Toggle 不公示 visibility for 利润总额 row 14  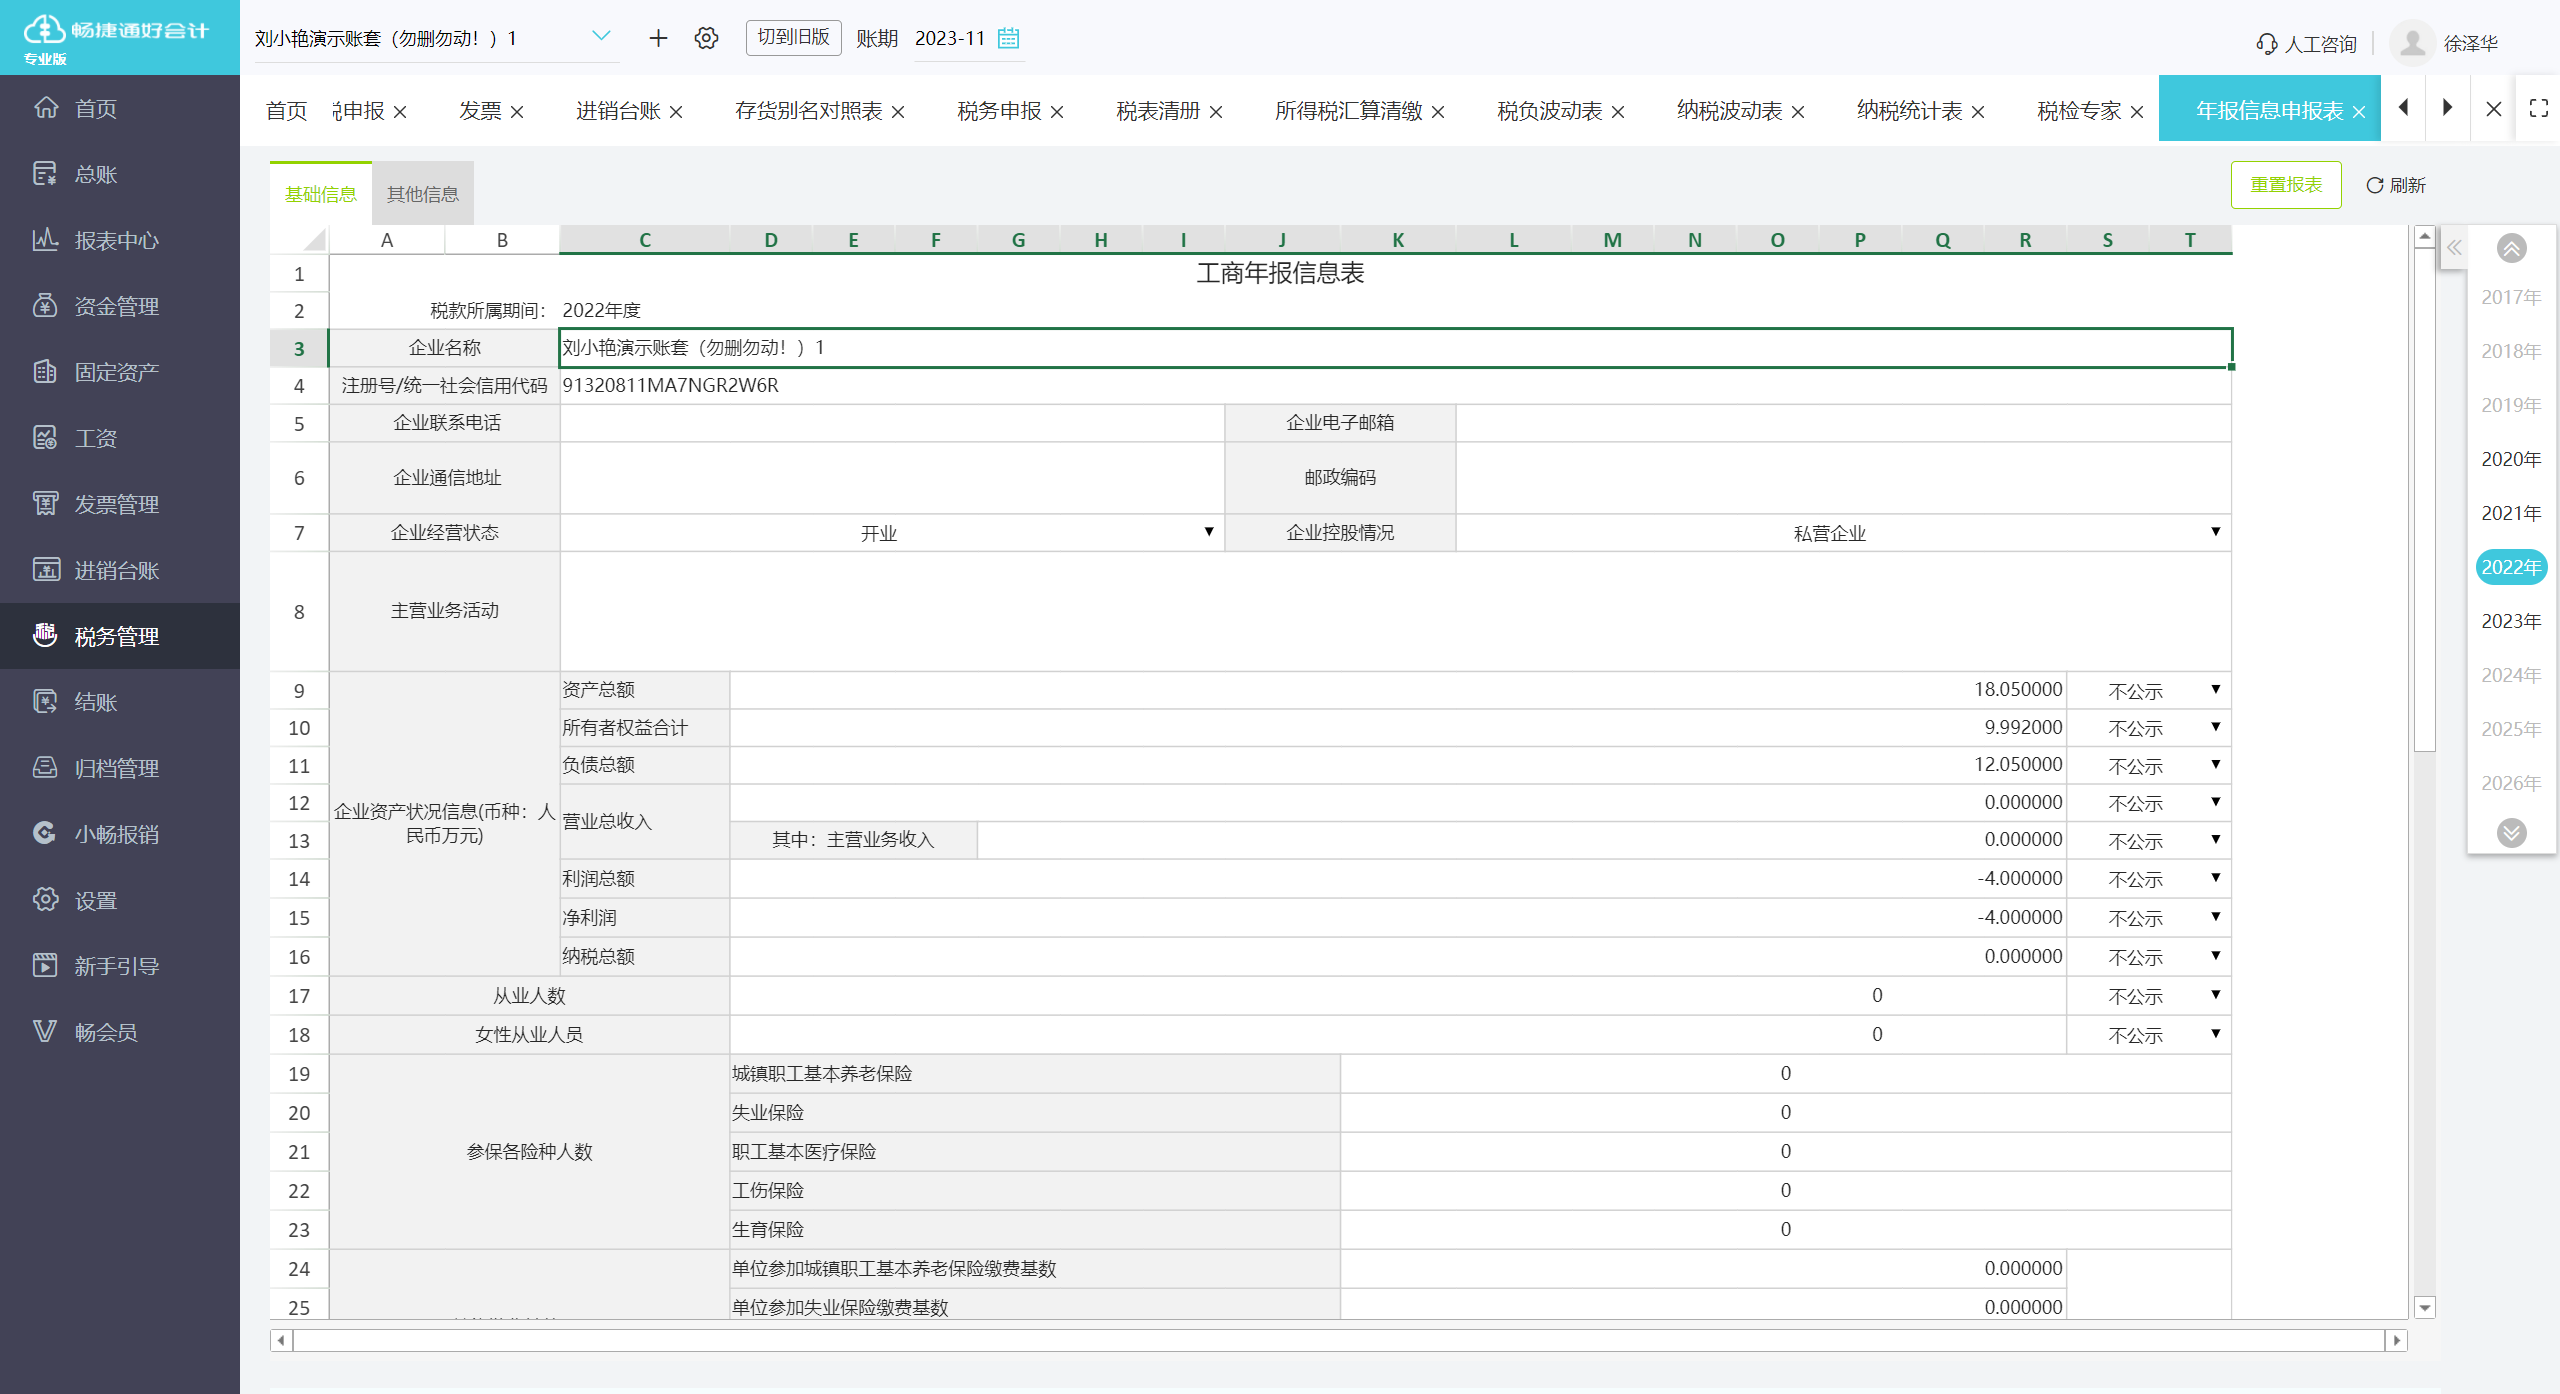pyautogui.click(x=2215, y=879)
